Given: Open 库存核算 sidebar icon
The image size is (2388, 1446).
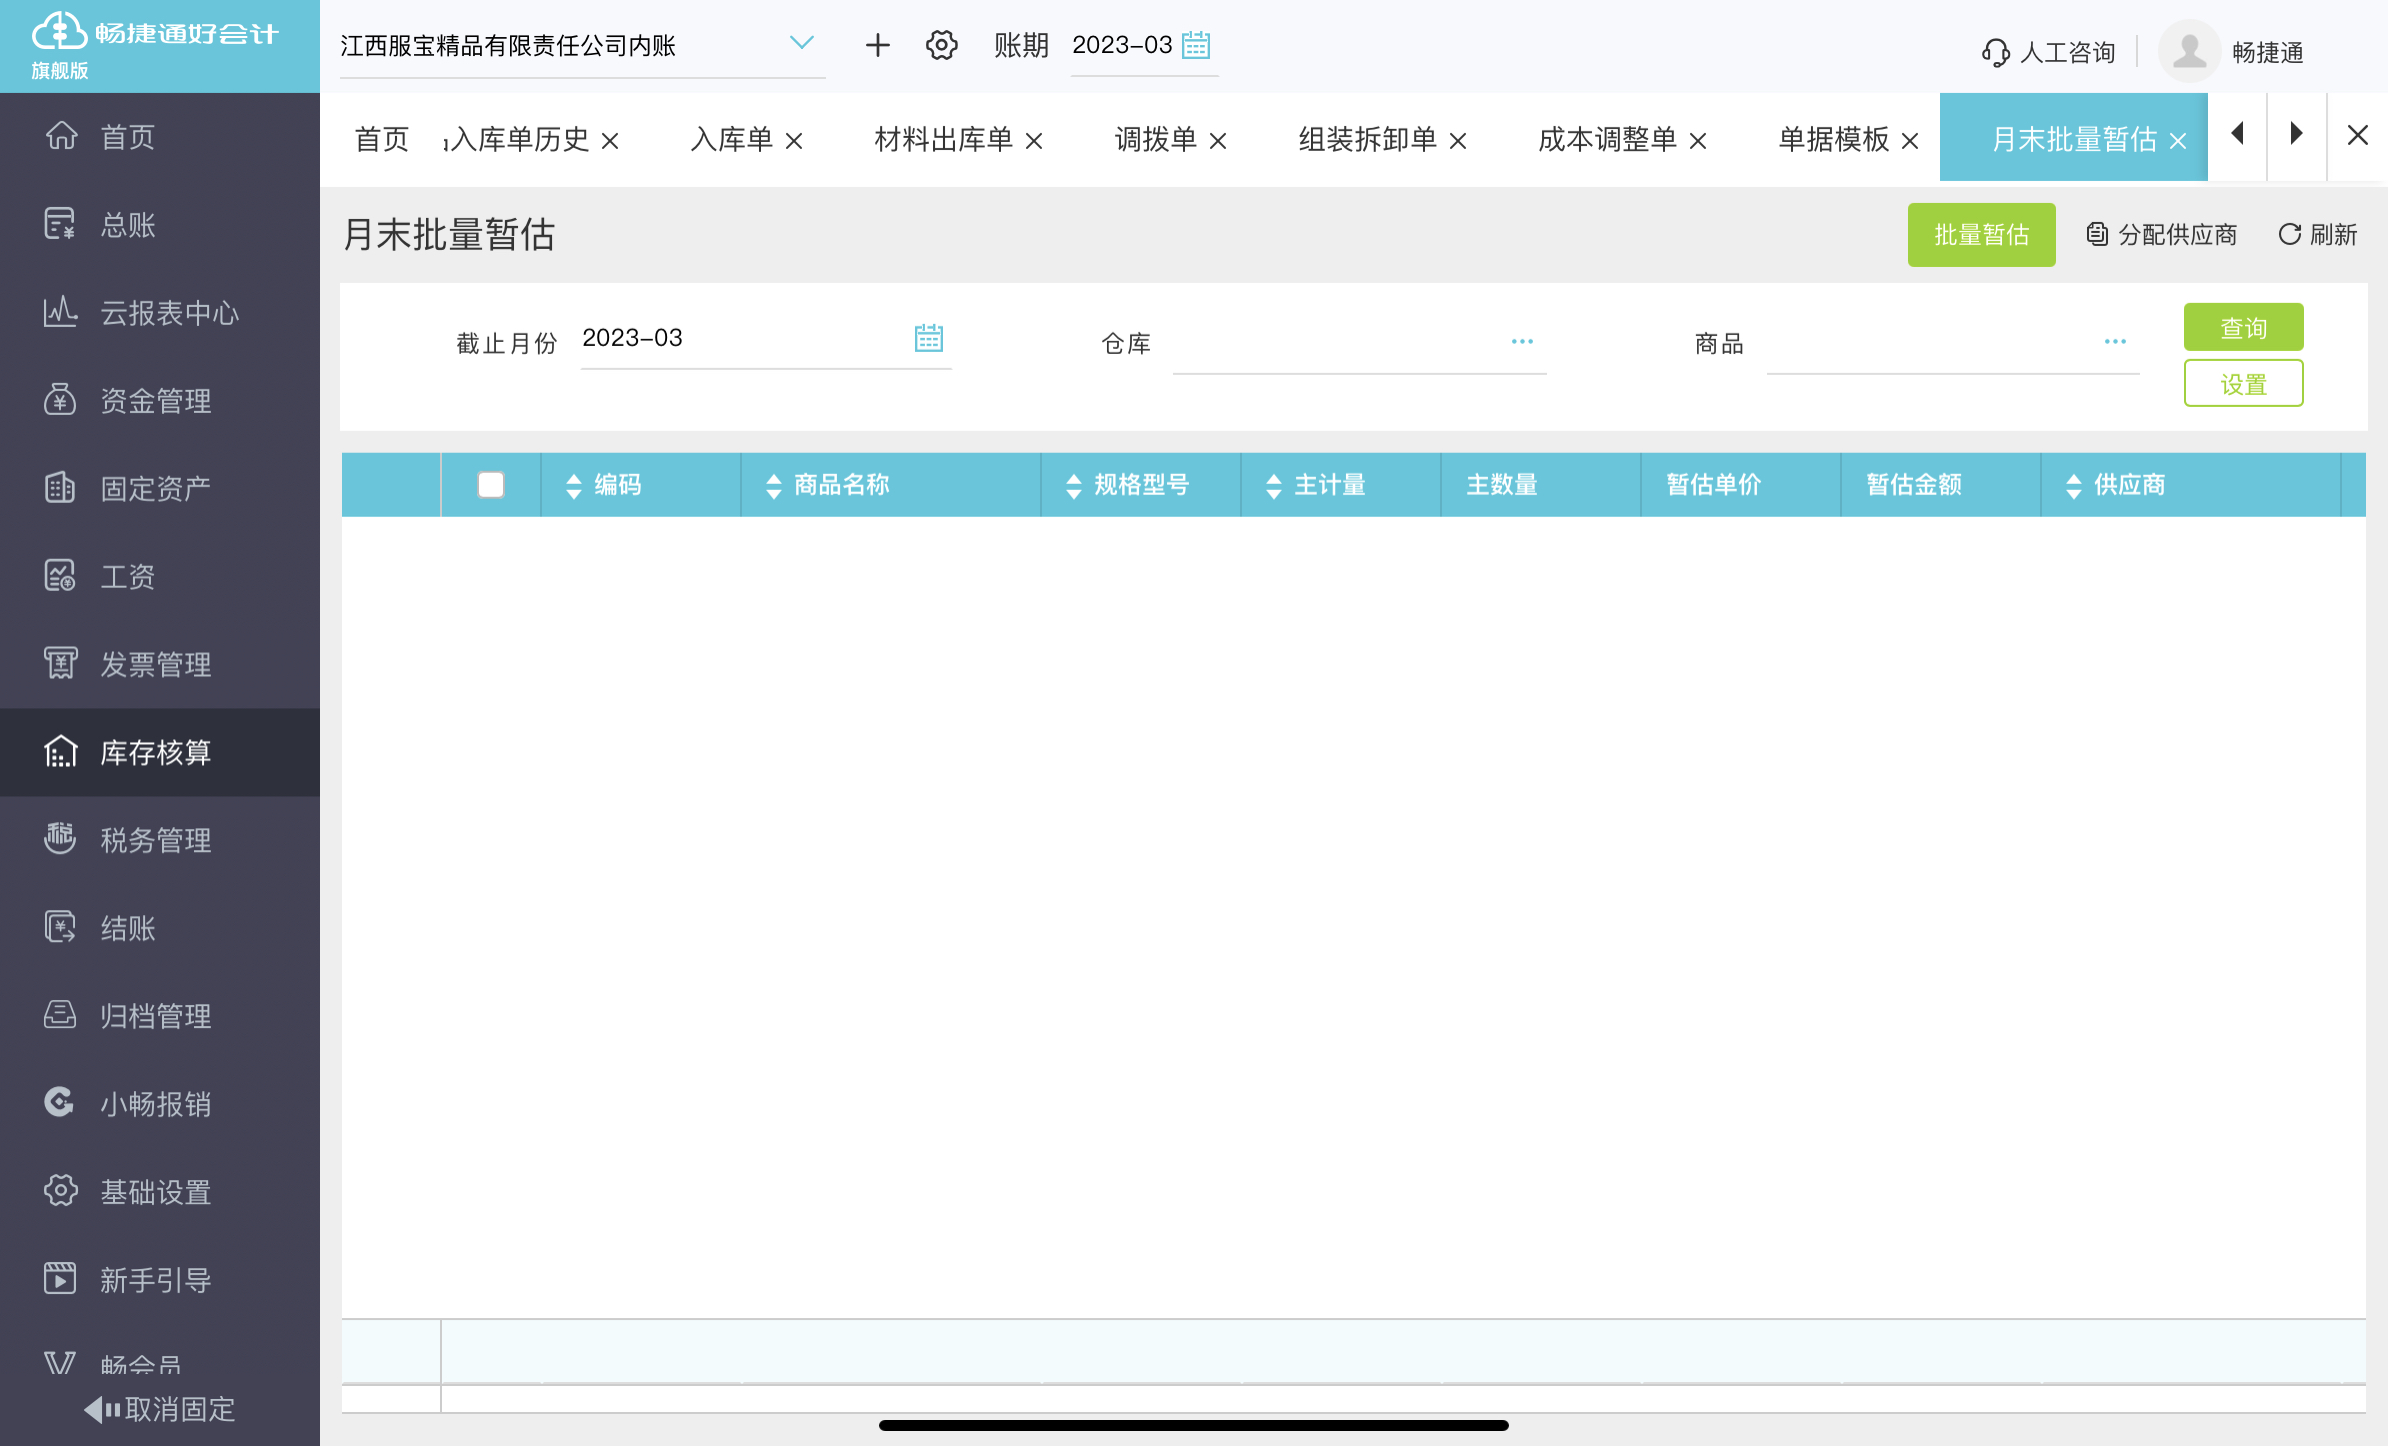Looking at the screenshot, I should [x=60, y=750].
